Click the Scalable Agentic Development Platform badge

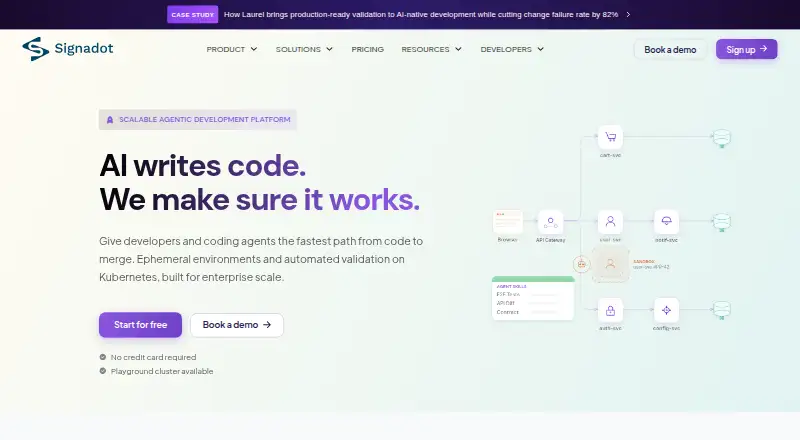click(x=197, y=120)
